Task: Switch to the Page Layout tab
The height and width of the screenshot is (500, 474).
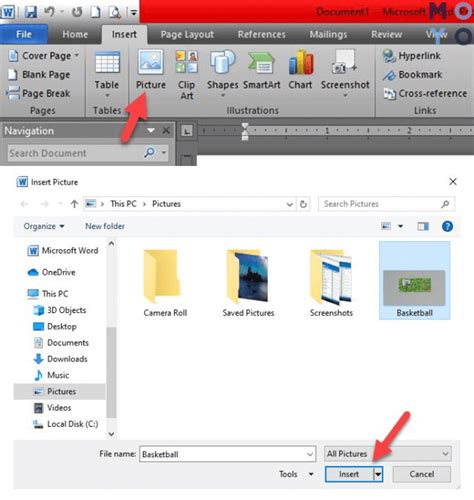Action: point(187,34)
